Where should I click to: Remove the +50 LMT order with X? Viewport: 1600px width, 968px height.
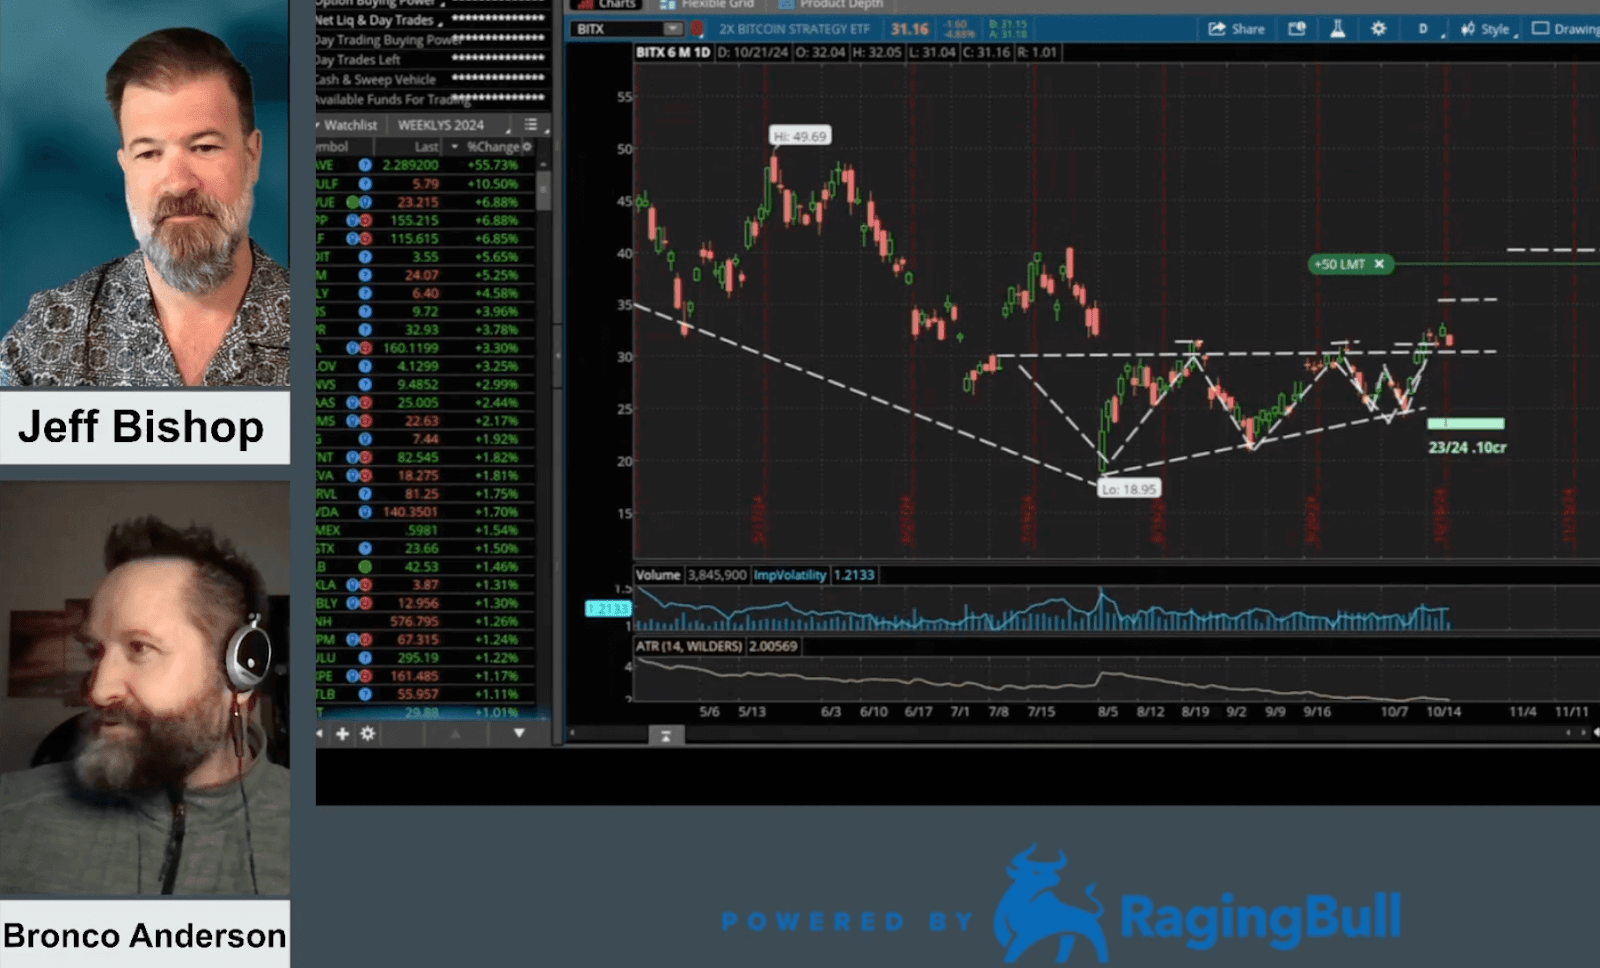1379,264
